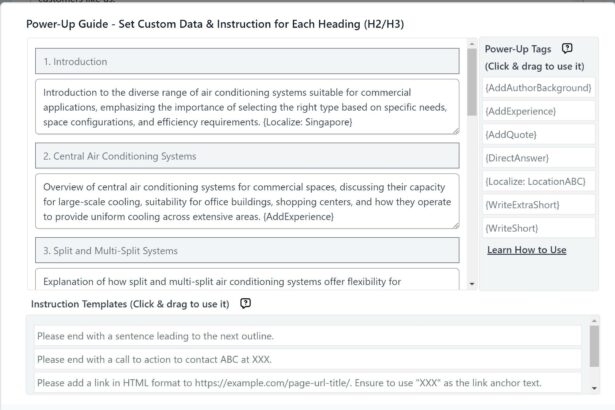Image resolution: width=615 pixels, height=410 pixels.
Task: Focus the central air conditioning overview text area
Action: [x=247, y=201]
